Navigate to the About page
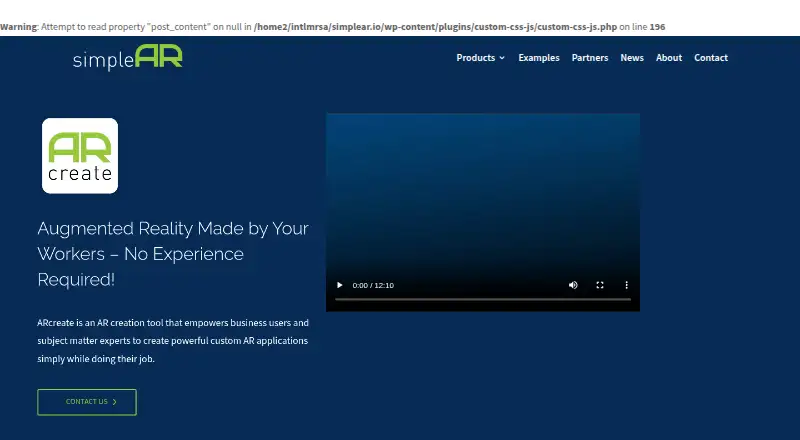800x440 pixels. [x=669, y=58]
